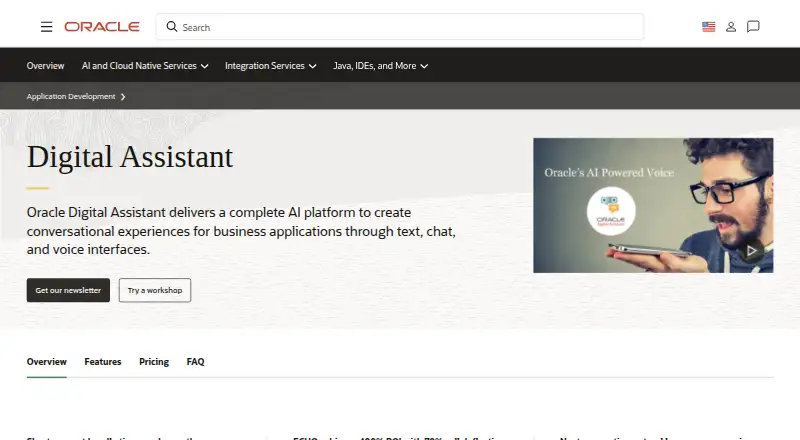The height and width of the screenshot is (440, 800).
Task: Click the Oracle logo
Action: pos(102,27)
